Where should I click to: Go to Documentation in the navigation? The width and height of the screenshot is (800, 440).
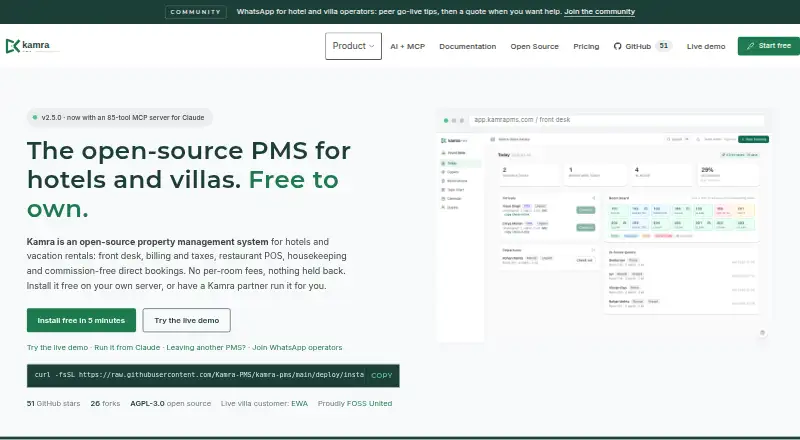pos(467,46)
